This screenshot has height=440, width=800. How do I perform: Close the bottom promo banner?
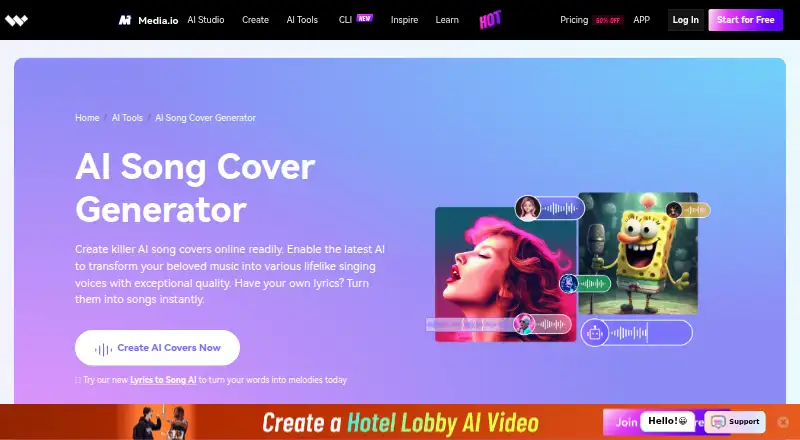tap(783, 422)
